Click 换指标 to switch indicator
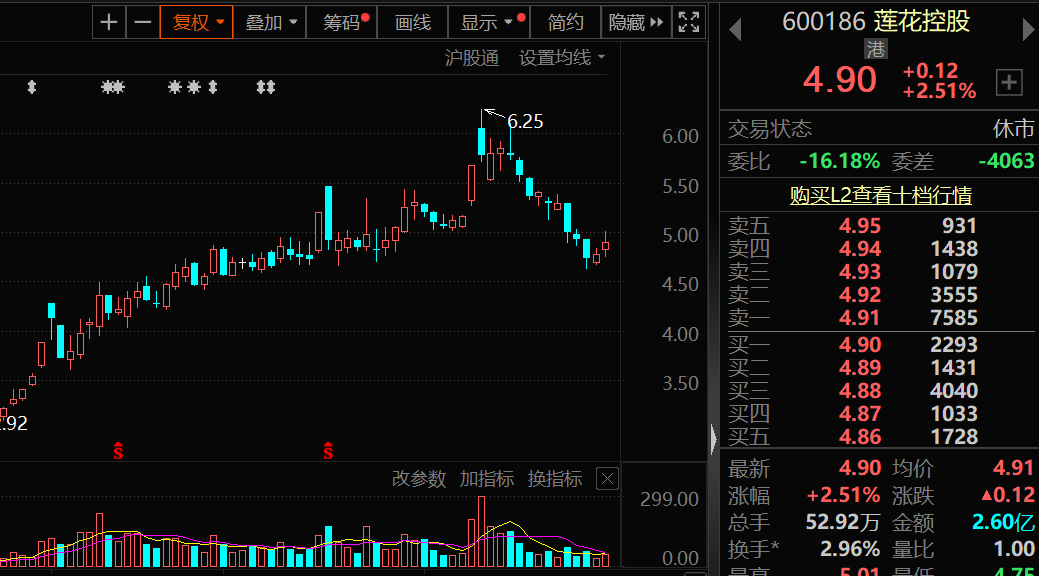The image size is (1039, 576). (x=554, y=479)
